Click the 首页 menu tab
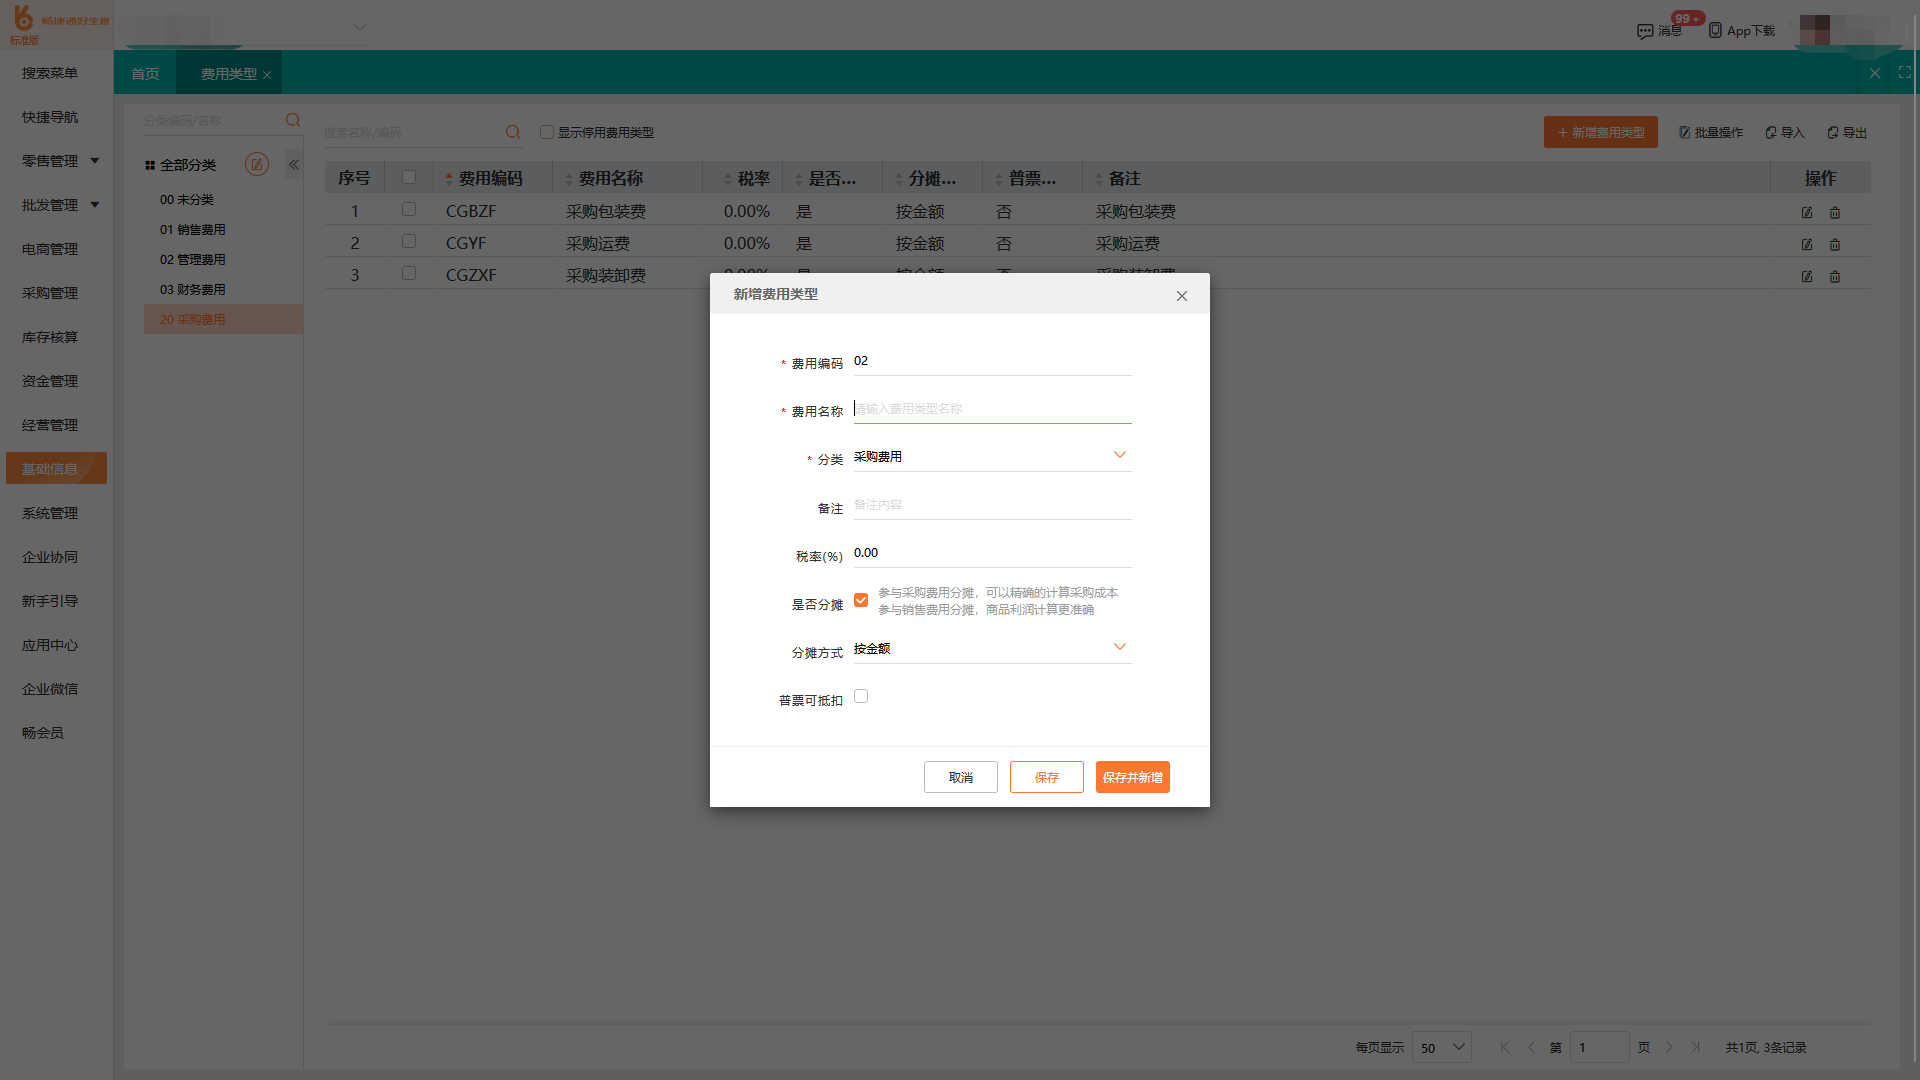This screenshot has width=1920, height=1080. coord(144,73)
